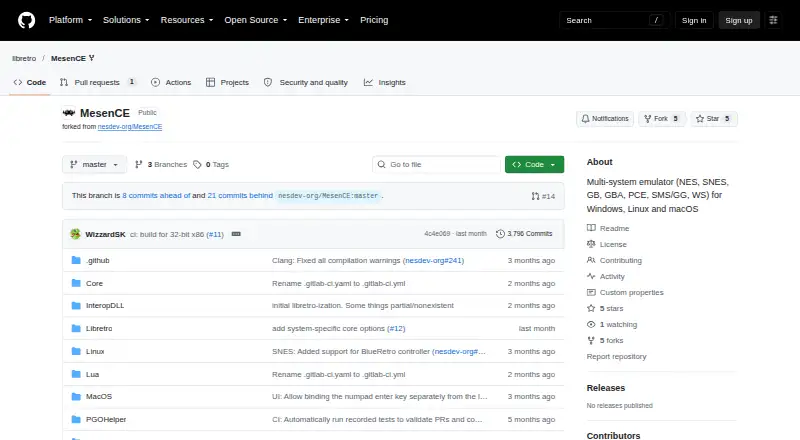Expand the Resources menu
Screen dimensions: 800x440
(x=187, y=20)
